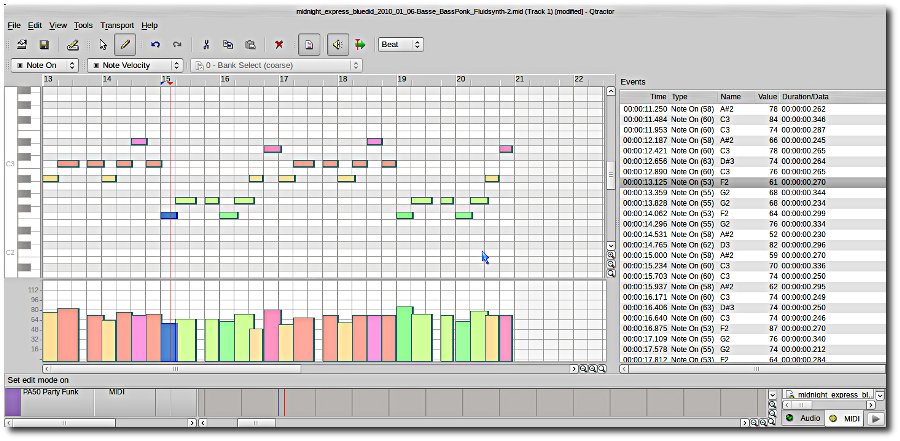Open the Note Velocity value dropdown
The height and width of the screenshot is (441, 900).
(x=135, y=66)
